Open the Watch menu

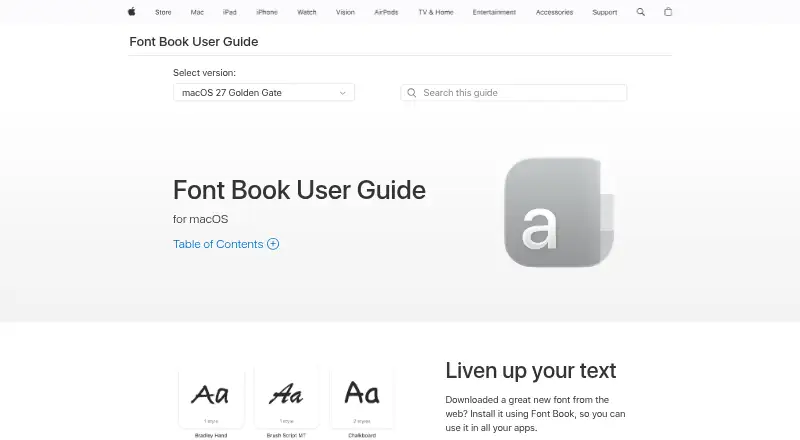(307, 12)
